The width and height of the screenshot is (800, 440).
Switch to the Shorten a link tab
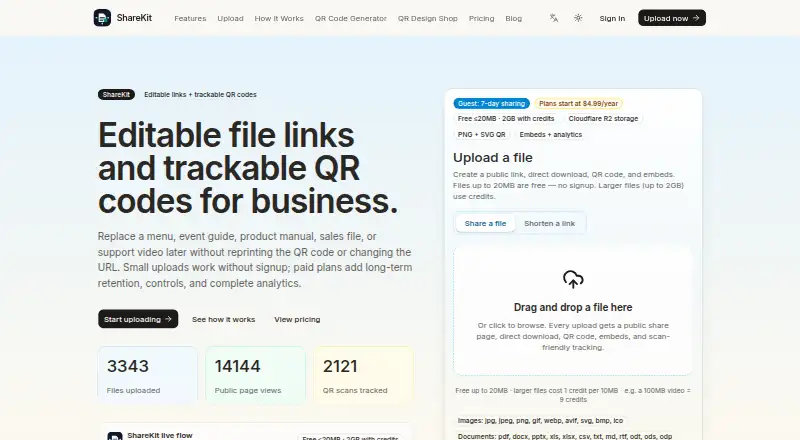click(x=549, y=224)
